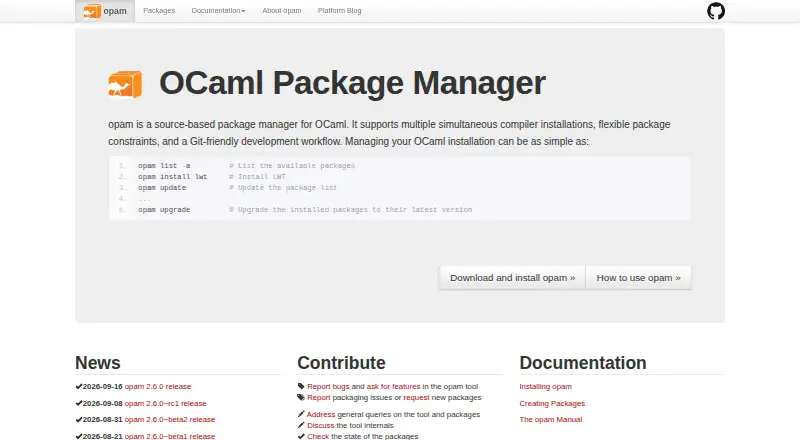Click the Contribute section heading

(x=341, y=362)
